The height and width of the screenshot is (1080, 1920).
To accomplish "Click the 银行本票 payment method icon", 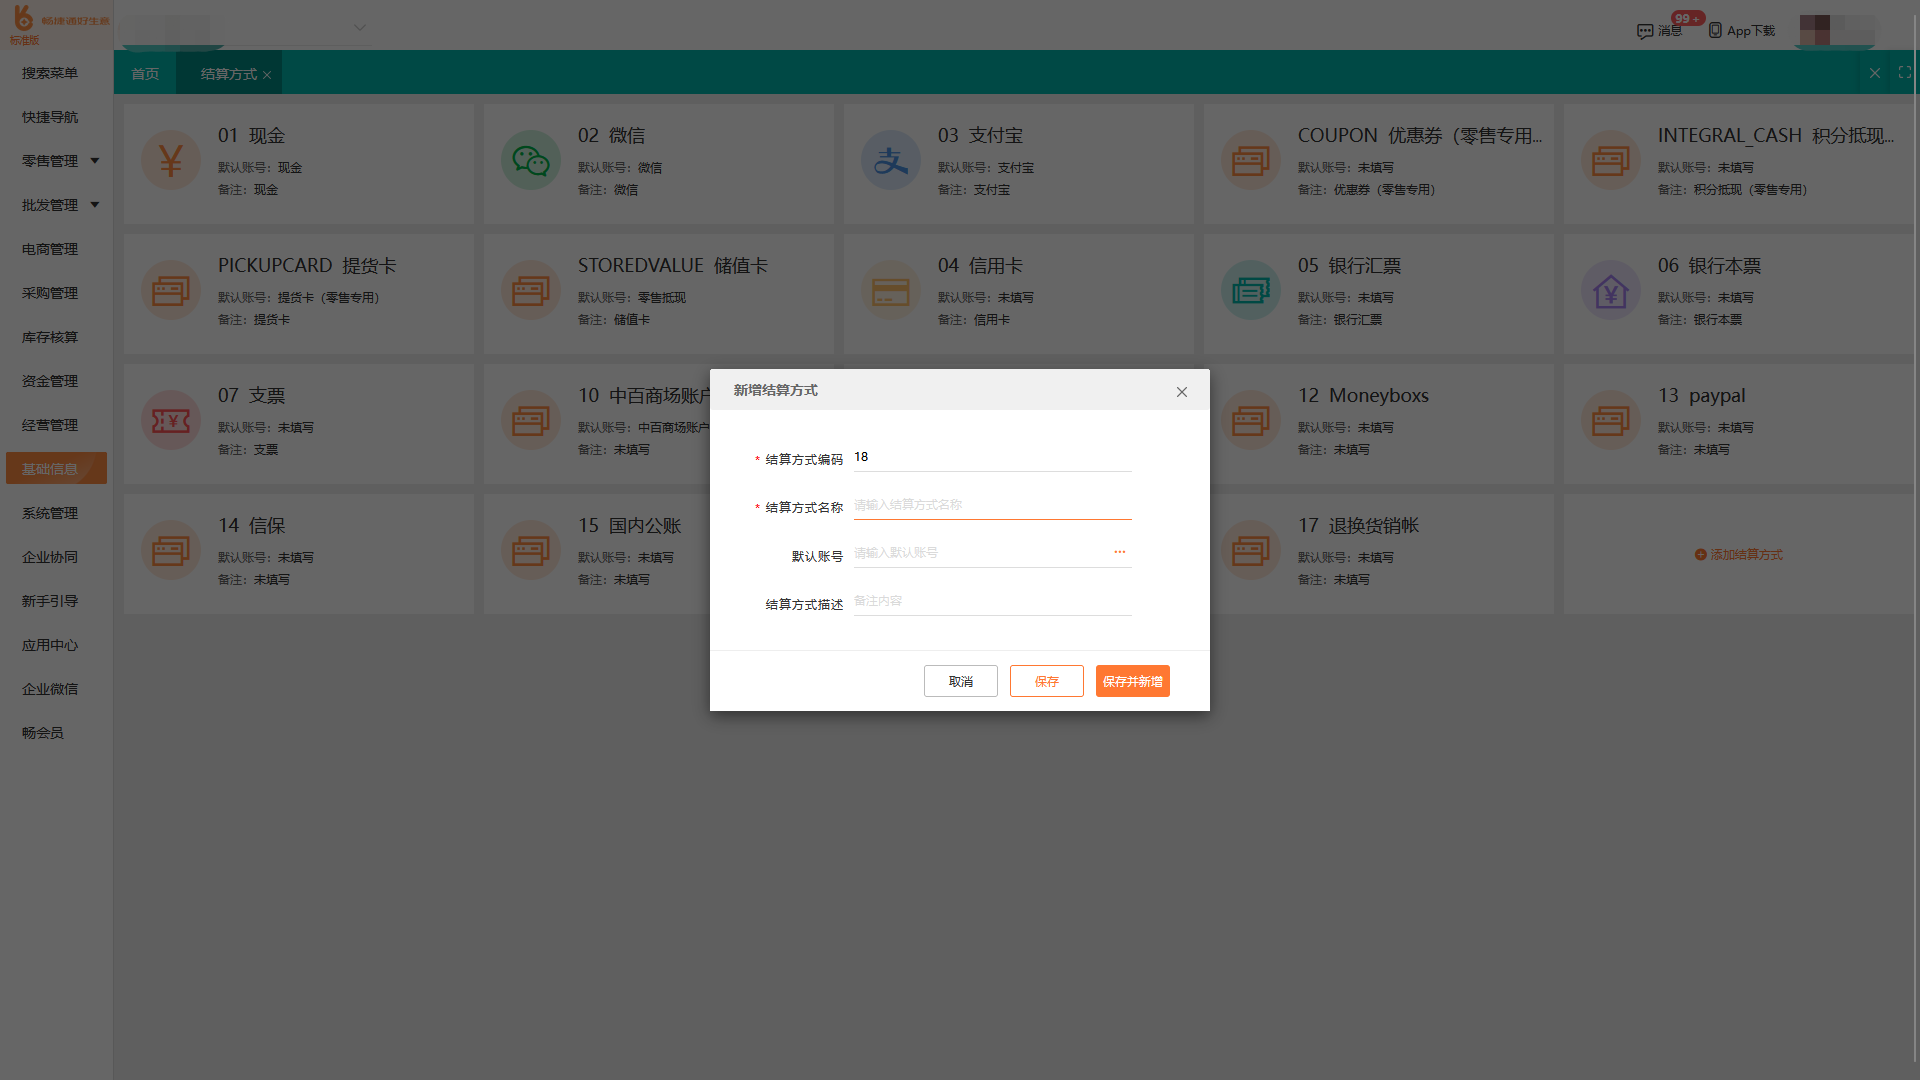I will (x=1611, y=290).
